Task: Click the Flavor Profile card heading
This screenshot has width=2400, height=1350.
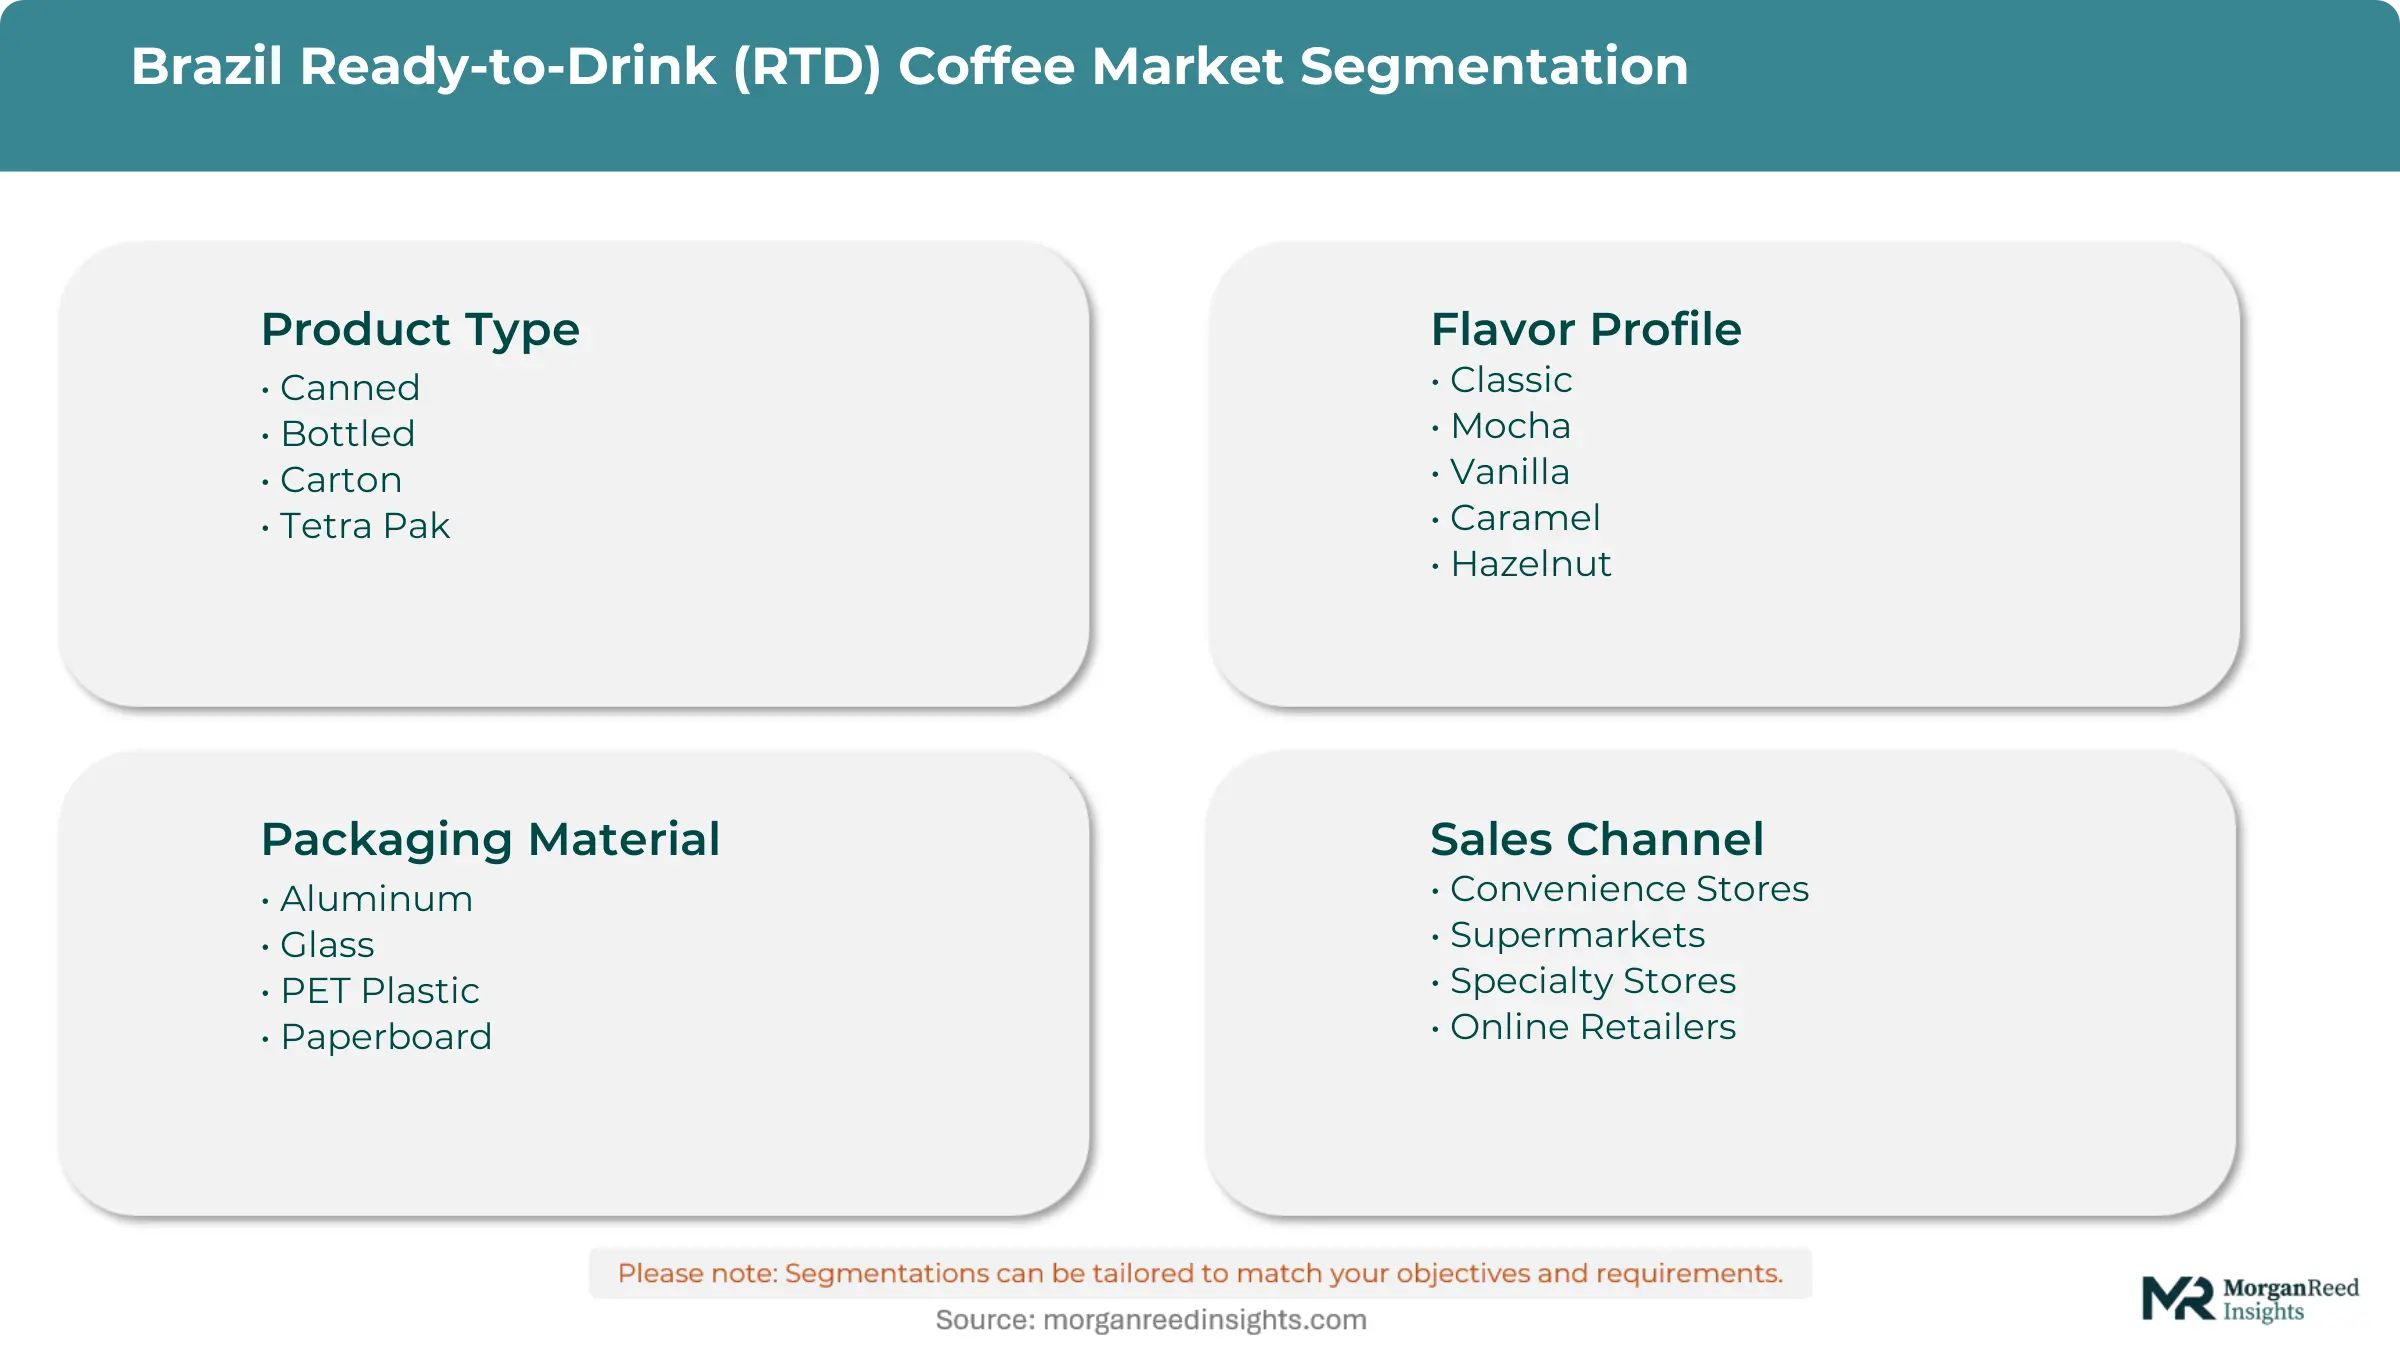Action: (x=1585, y=328)
